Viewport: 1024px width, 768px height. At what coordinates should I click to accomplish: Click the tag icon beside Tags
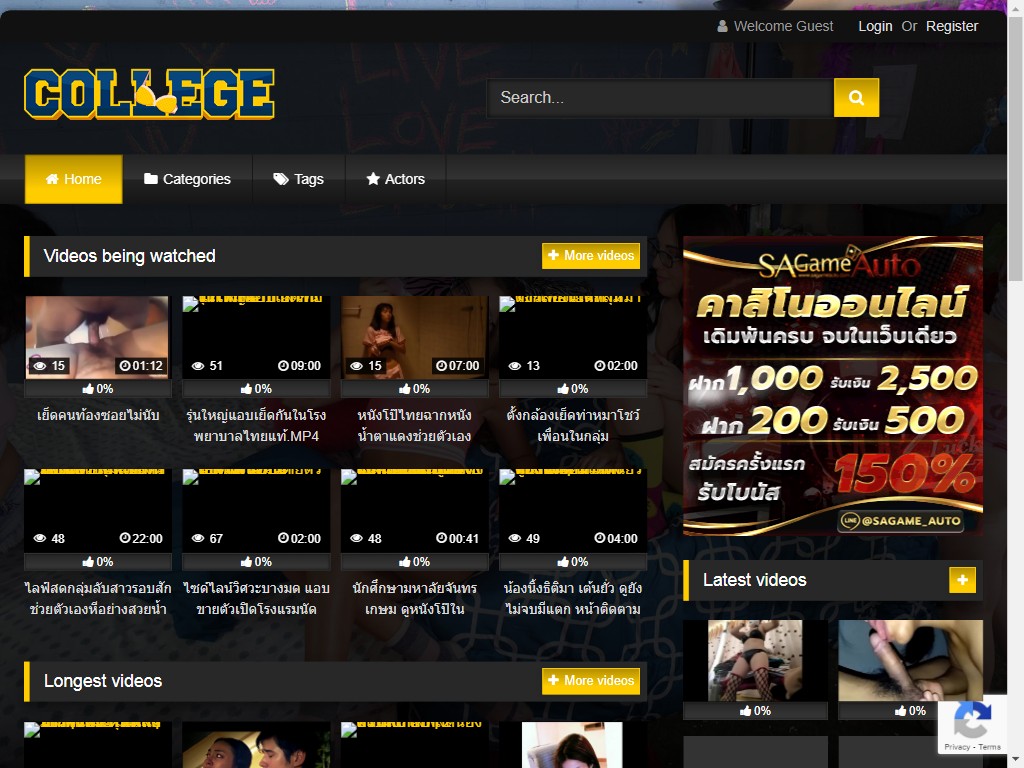(281, 179)
